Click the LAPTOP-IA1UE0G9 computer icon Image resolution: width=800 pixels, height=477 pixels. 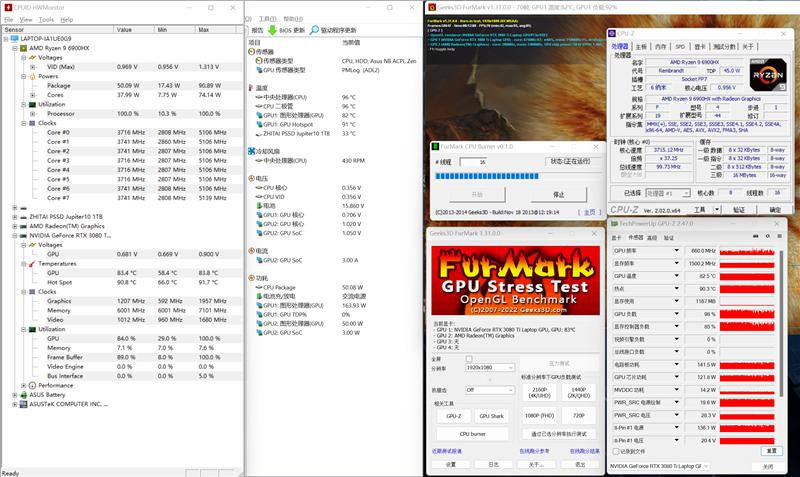point(11,39)
